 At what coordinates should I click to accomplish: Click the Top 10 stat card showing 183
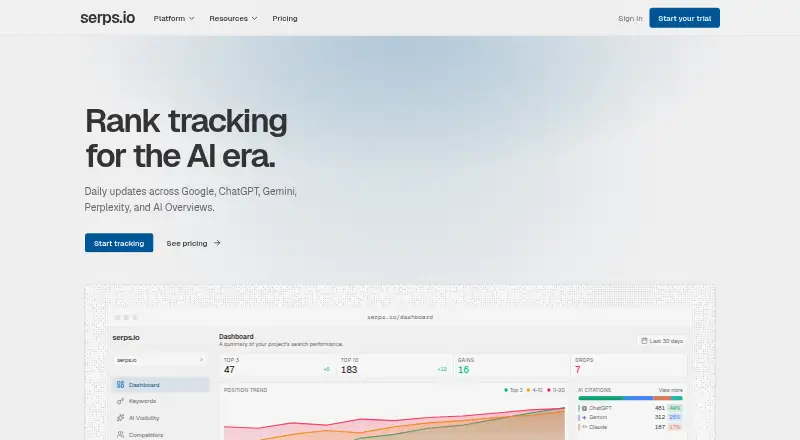395,365
